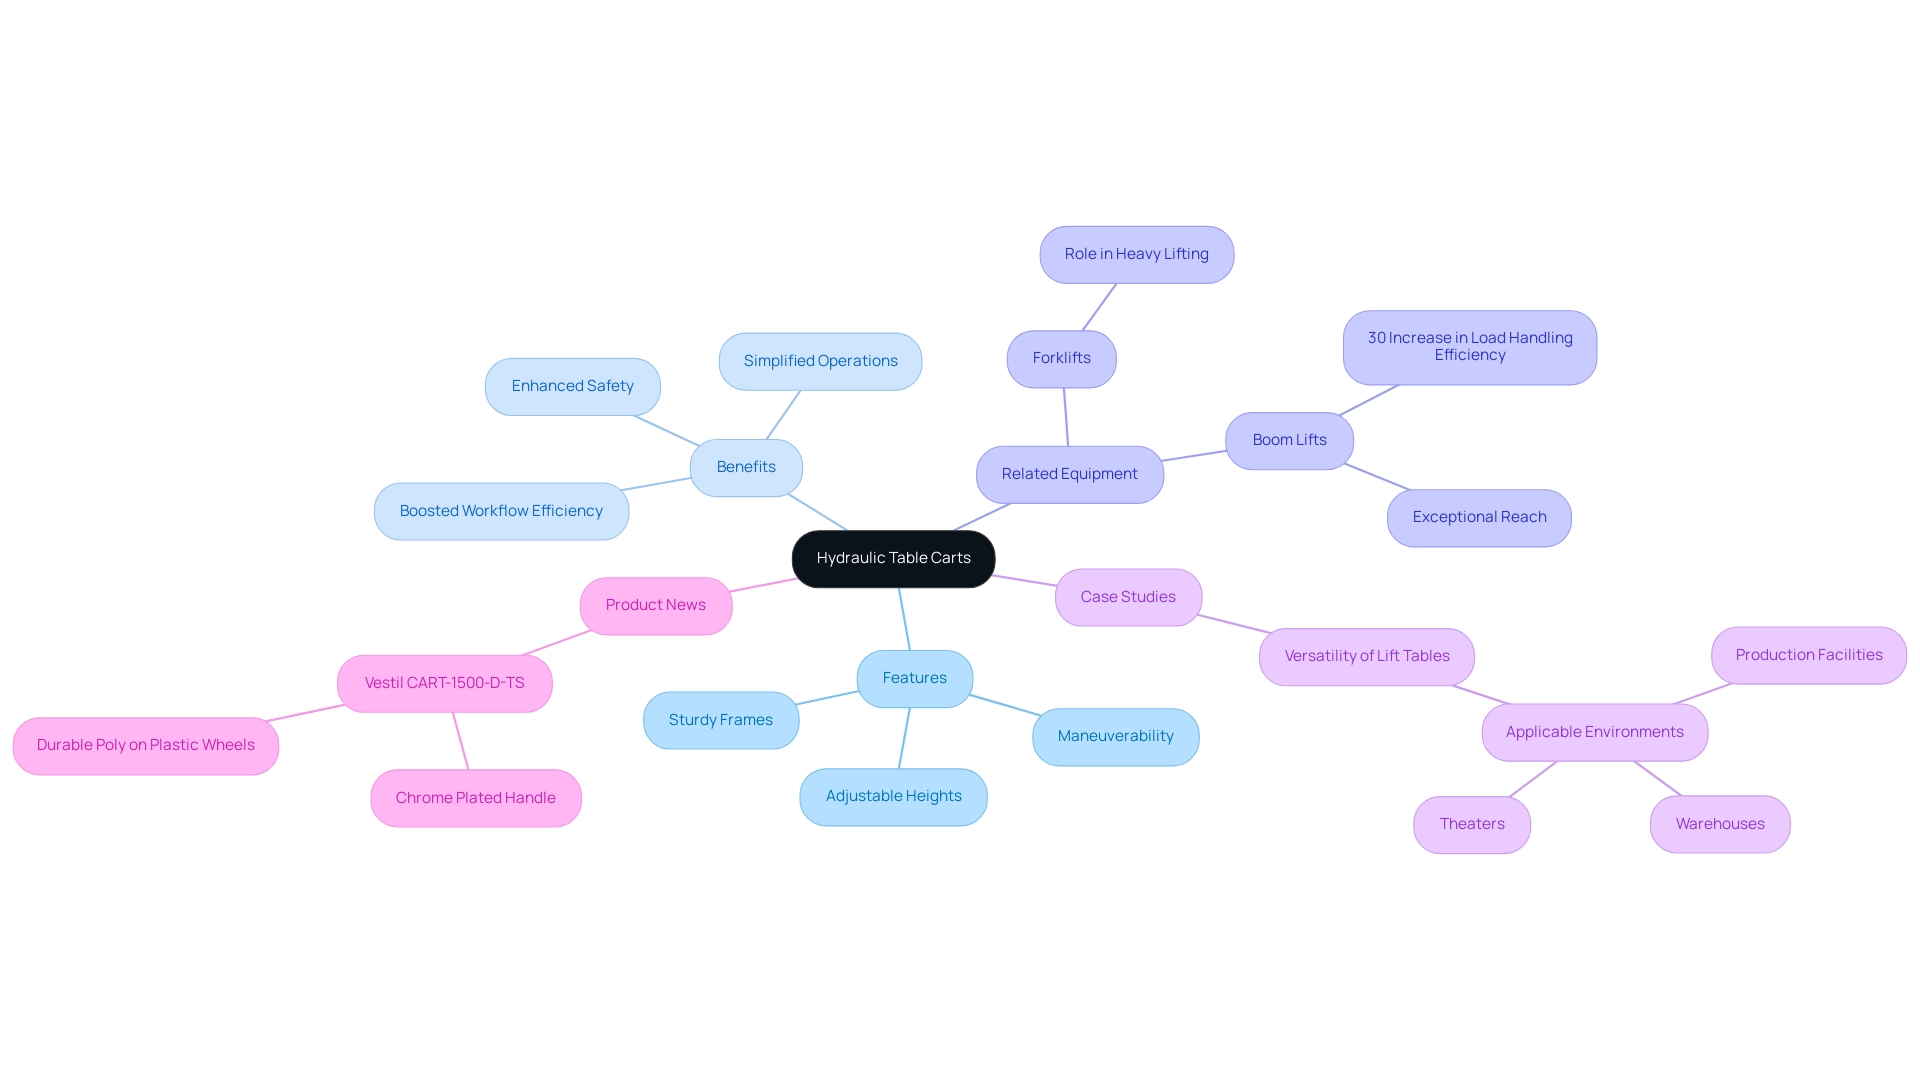Viewport: 1920px width, 1083px height.
Task: Open the Warehouses sub-node
Action: coord(1720,823)
